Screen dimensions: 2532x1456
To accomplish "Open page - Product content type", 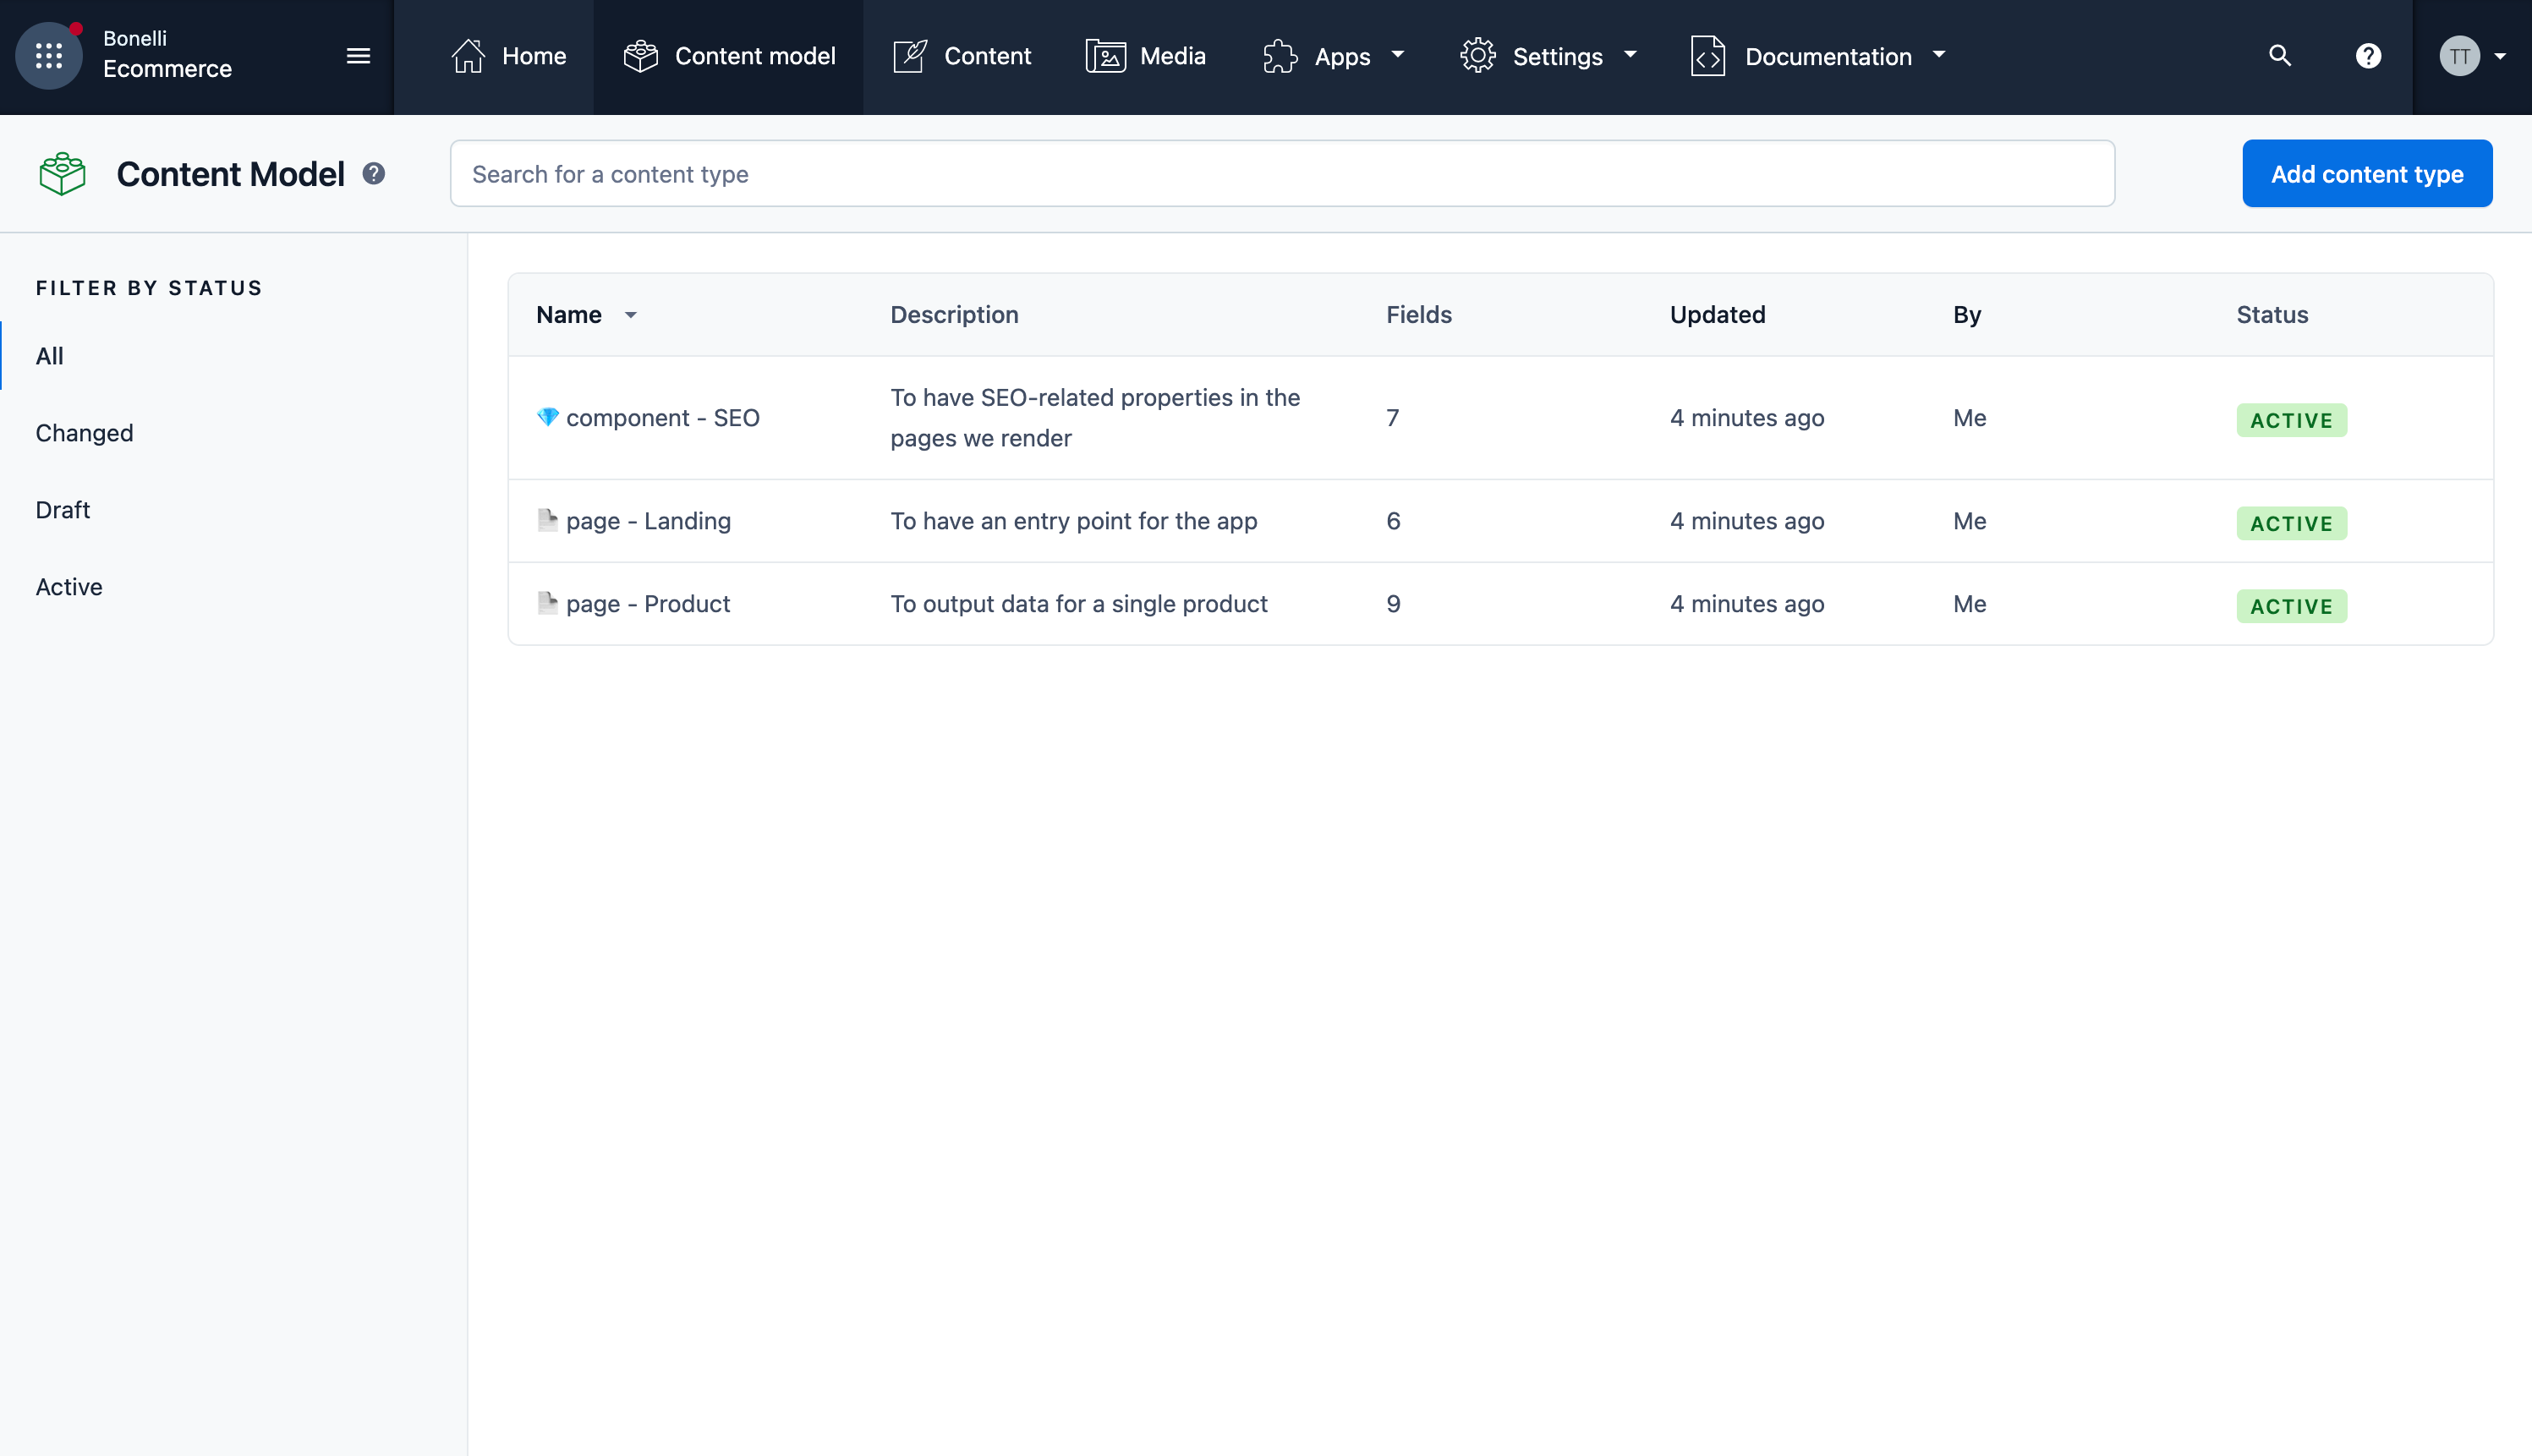I will [x=647, y=602].
